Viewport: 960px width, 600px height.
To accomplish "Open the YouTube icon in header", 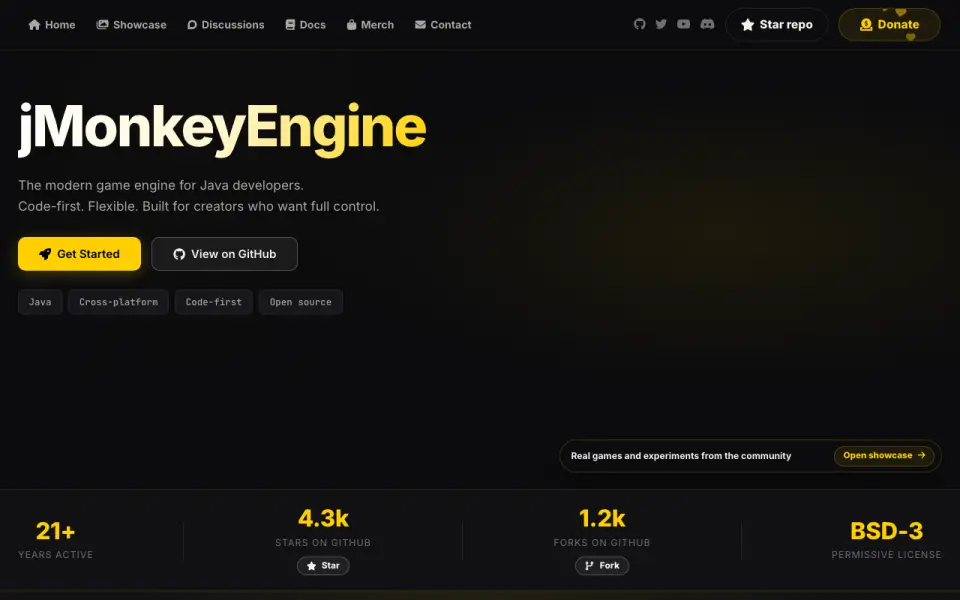I will click(x=683, y=24).
